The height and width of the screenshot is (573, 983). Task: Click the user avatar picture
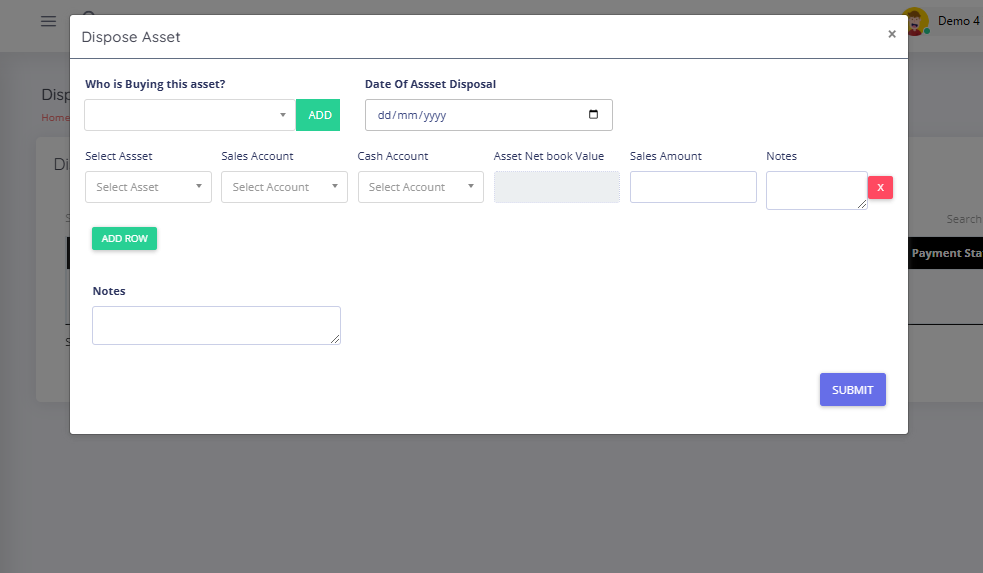pos(913,21)
